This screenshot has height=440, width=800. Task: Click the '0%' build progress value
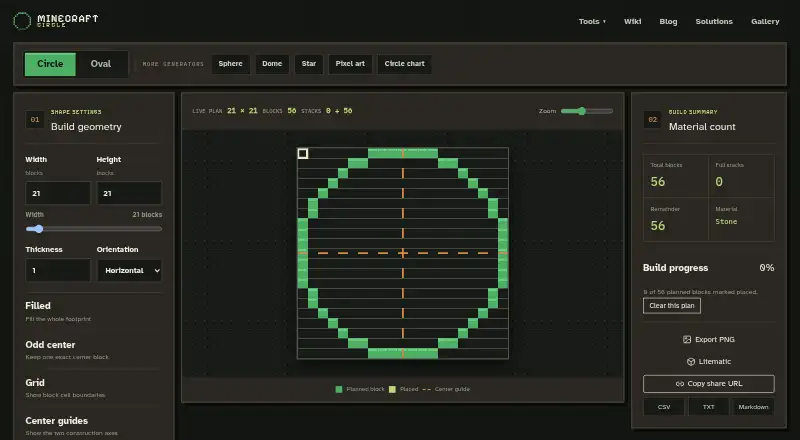(766, 268)
